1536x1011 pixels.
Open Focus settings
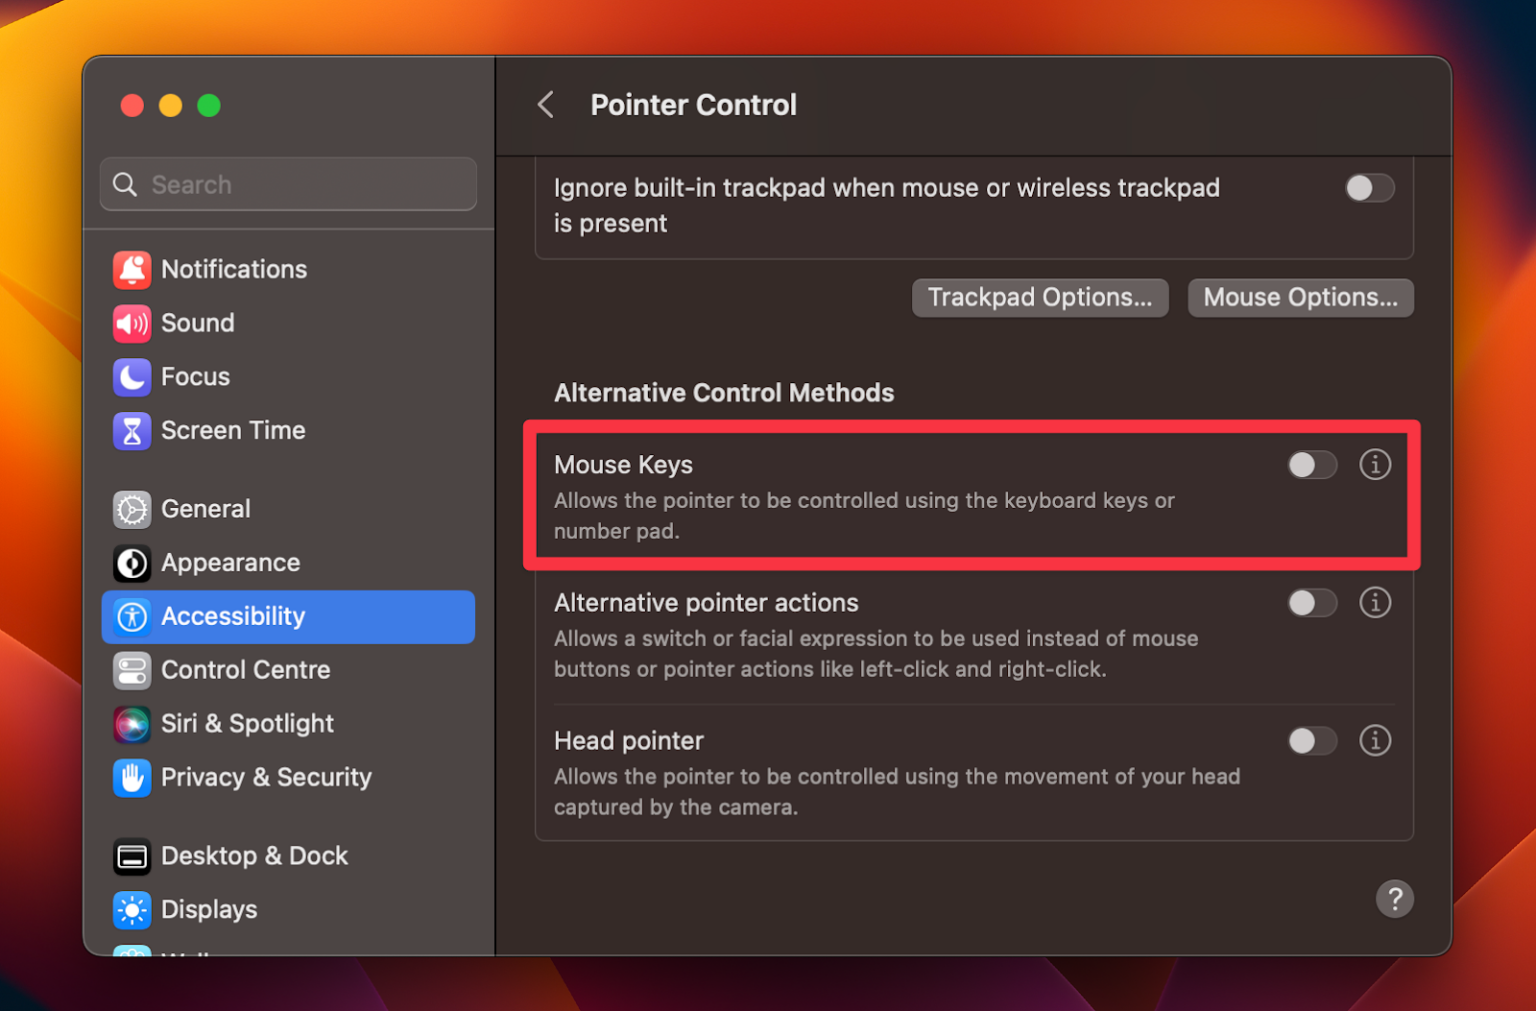pyautogui.click(x=195, y=377)
